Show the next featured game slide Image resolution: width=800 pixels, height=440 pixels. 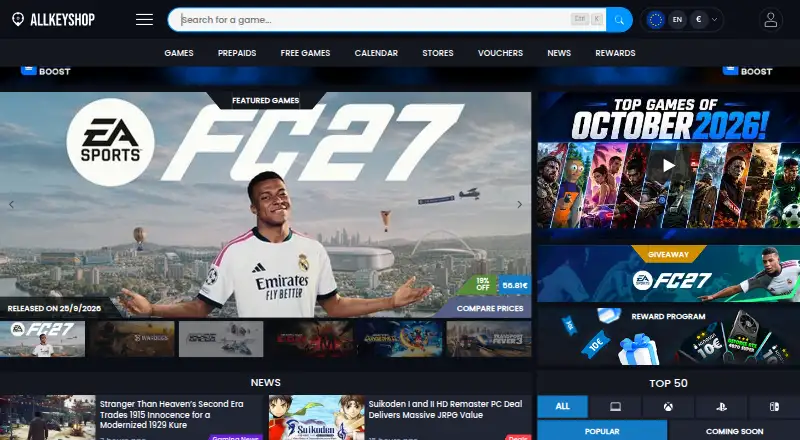519,205
